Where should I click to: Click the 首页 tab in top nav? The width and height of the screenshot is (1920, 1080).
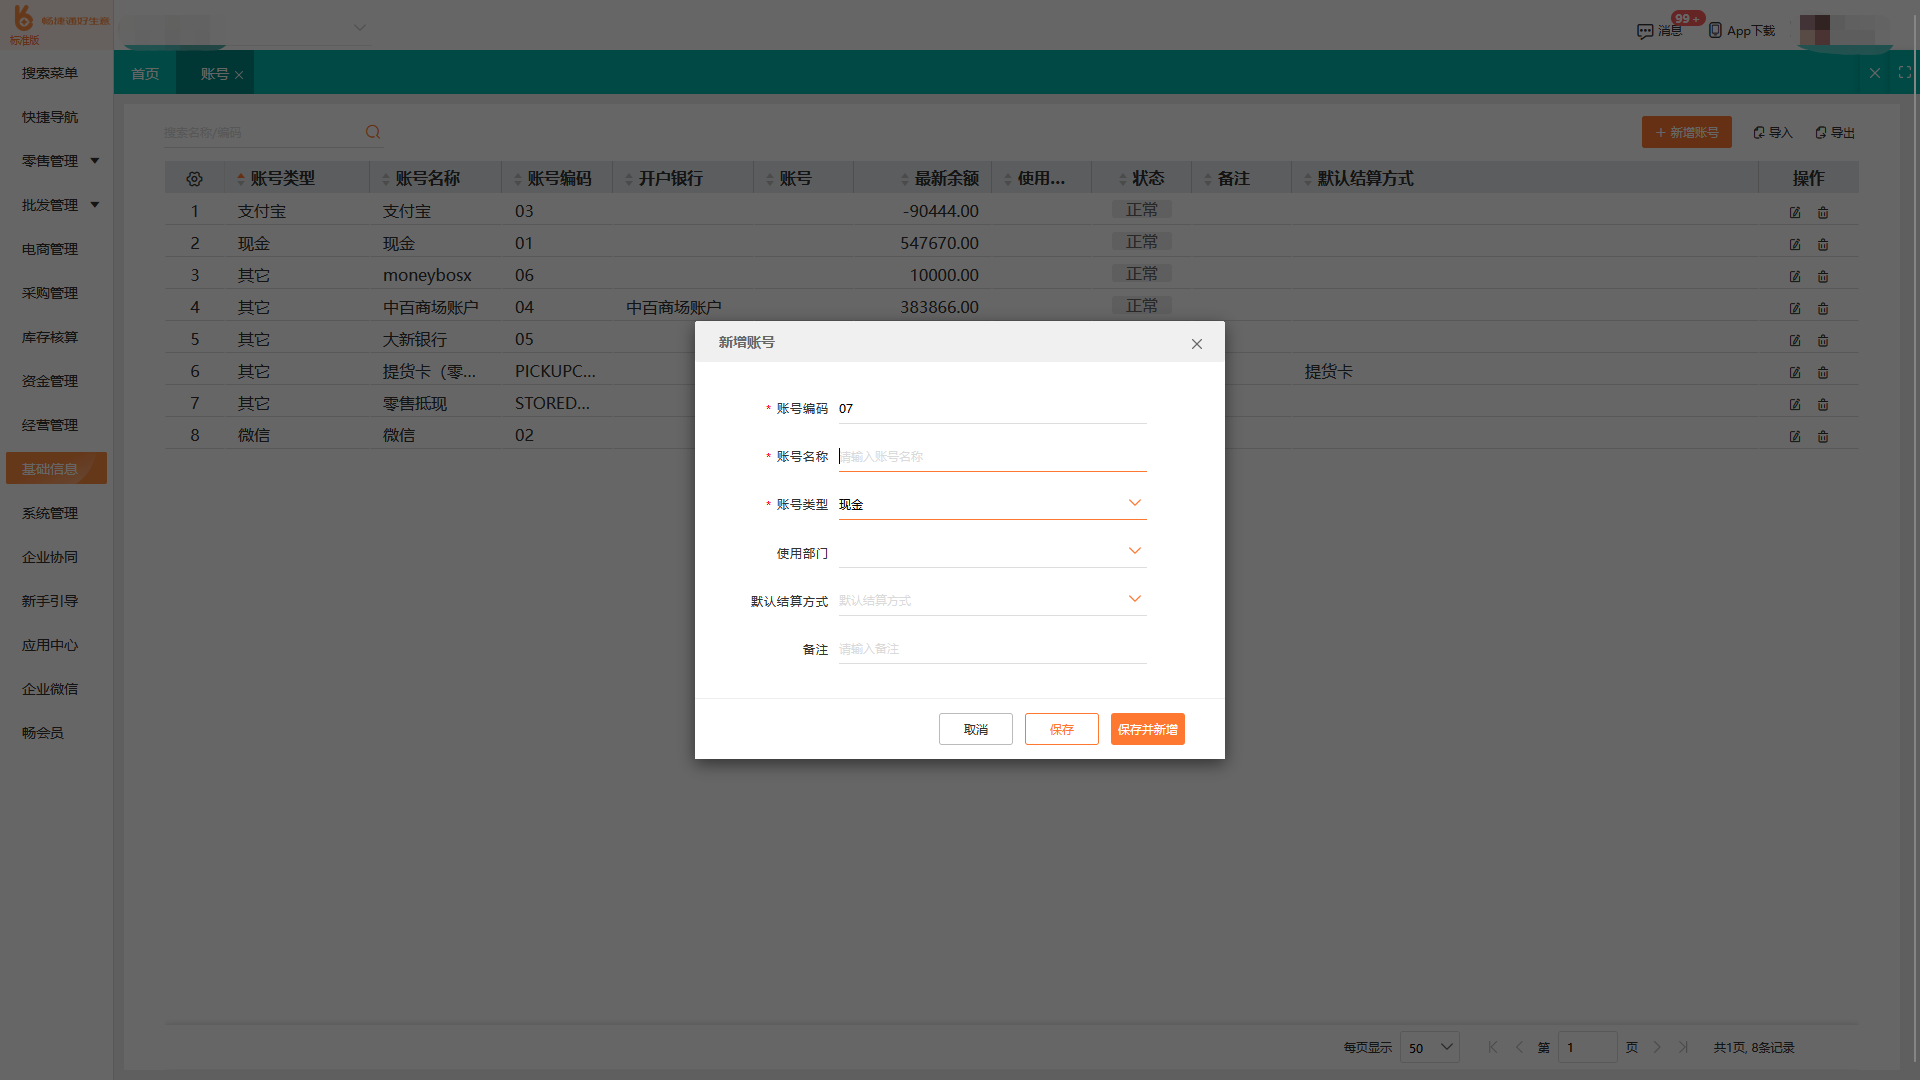point(144,73)
